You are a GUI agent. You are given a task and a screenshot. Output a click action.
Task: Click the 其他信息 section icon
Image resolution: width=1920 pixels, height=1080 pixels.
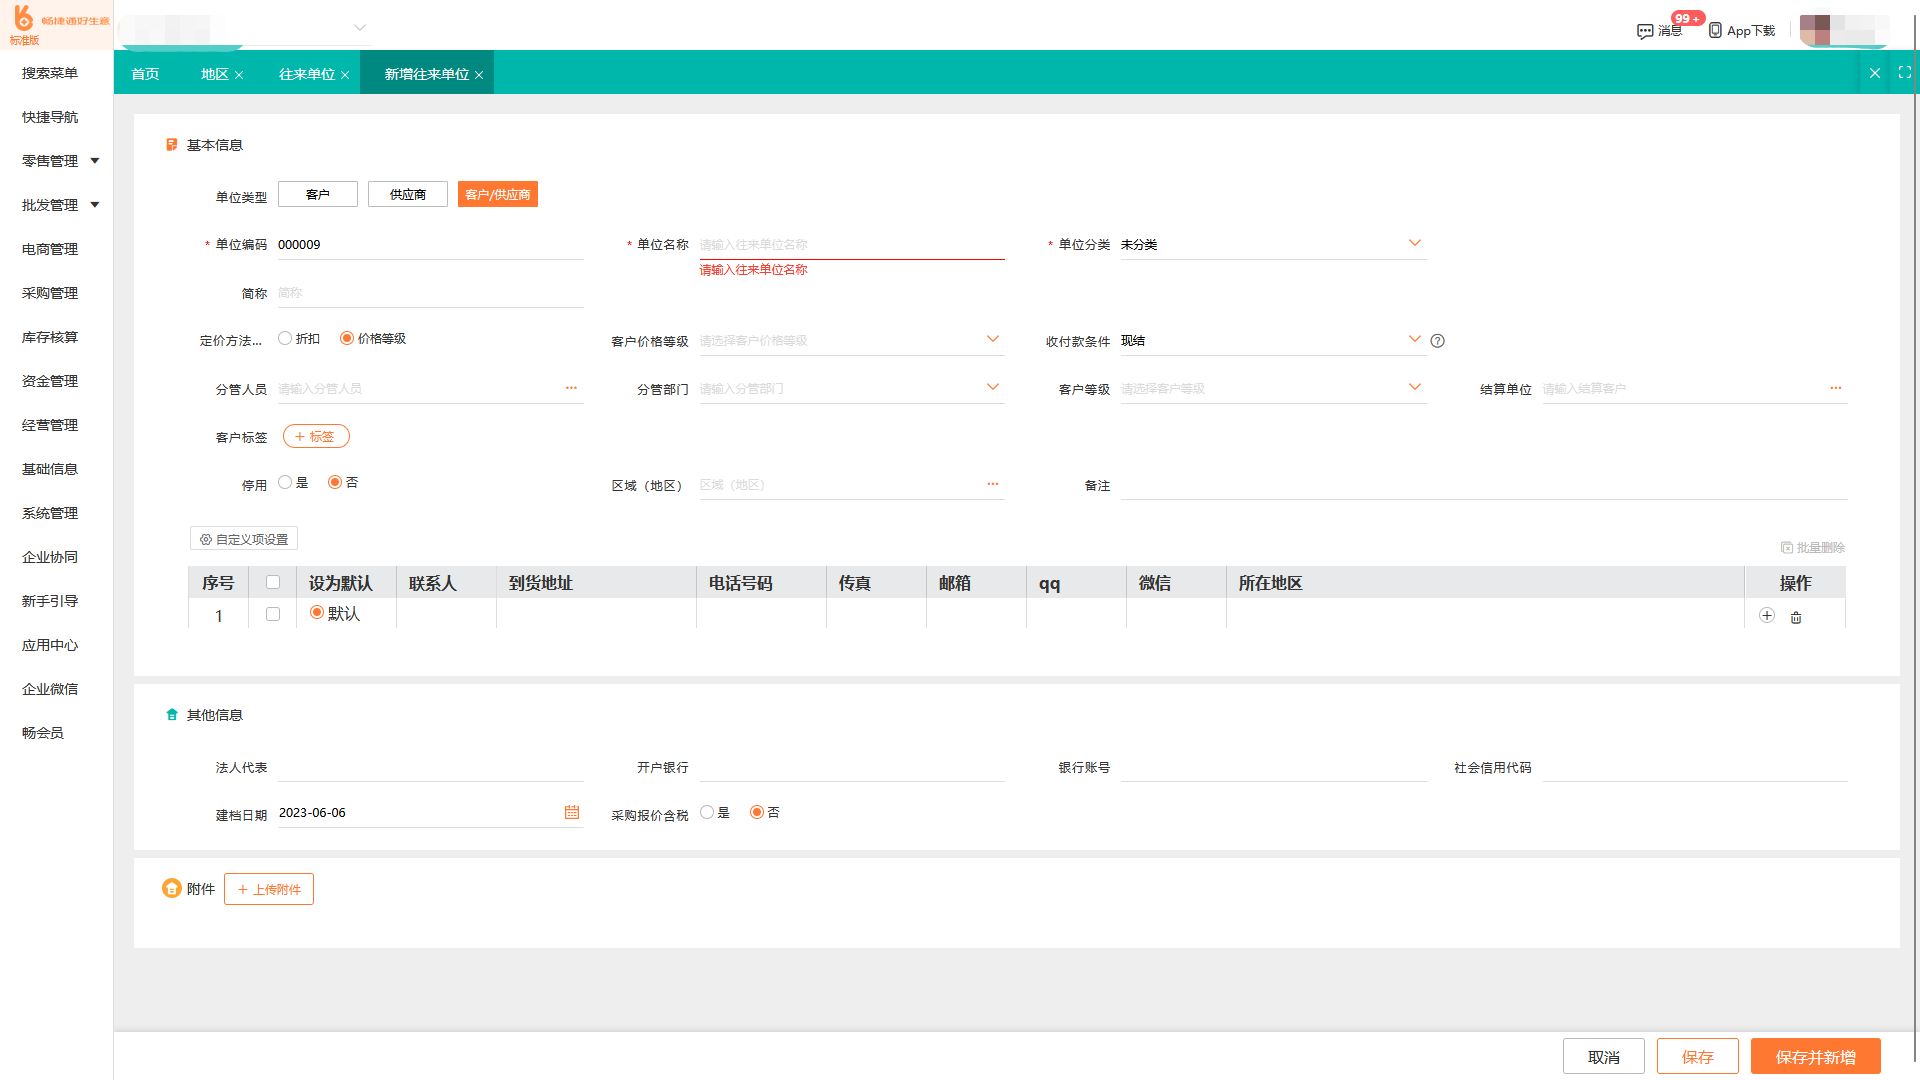coord(171,715)
